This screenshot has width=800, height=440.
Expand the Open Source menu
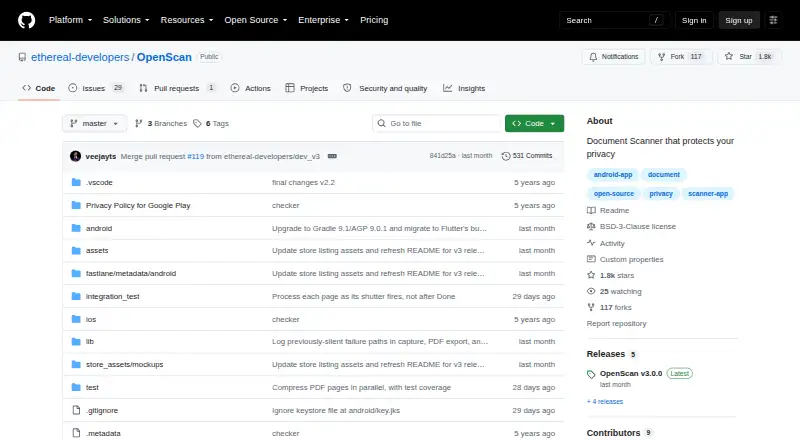coord(256,20)
